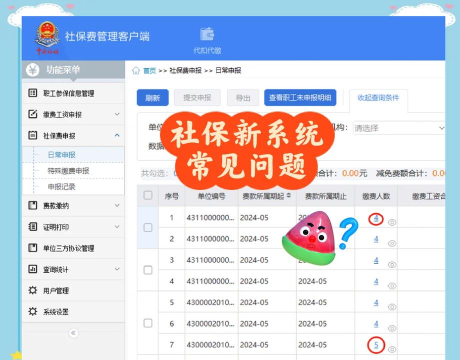Expand the 缴费工资申报 menu chevron

tap(117, 114)
